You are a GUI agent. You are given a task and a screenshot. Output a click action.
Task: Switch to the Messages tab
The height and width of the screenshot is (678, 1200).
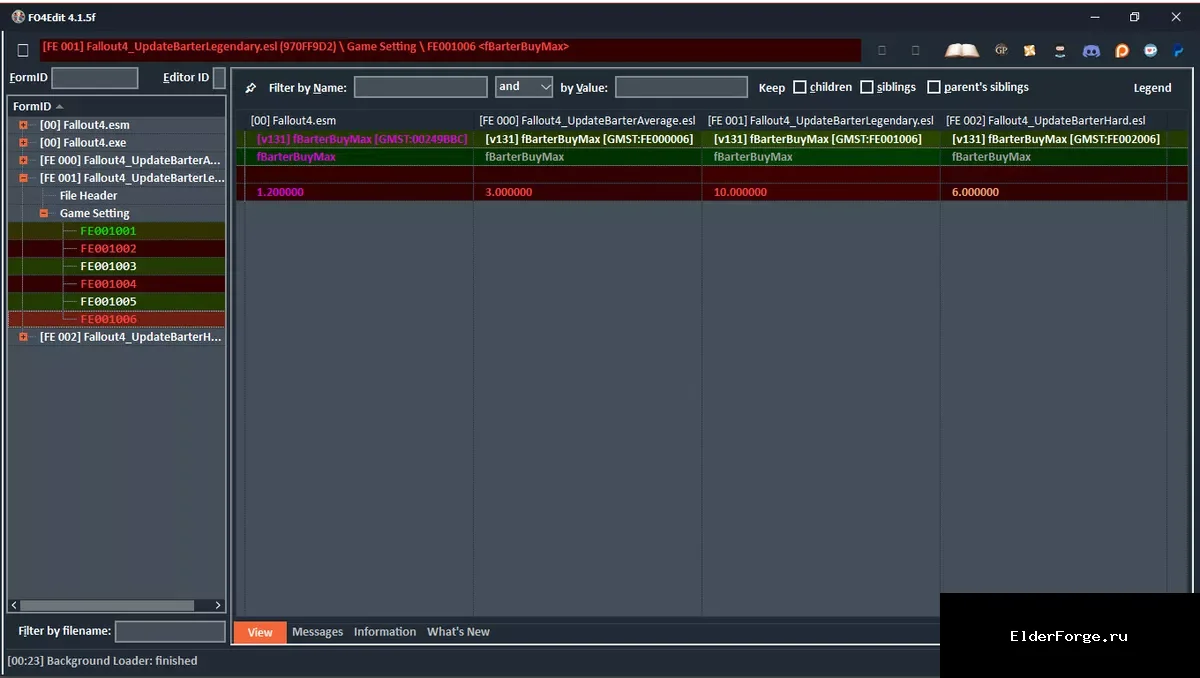[x=317, y=632]
